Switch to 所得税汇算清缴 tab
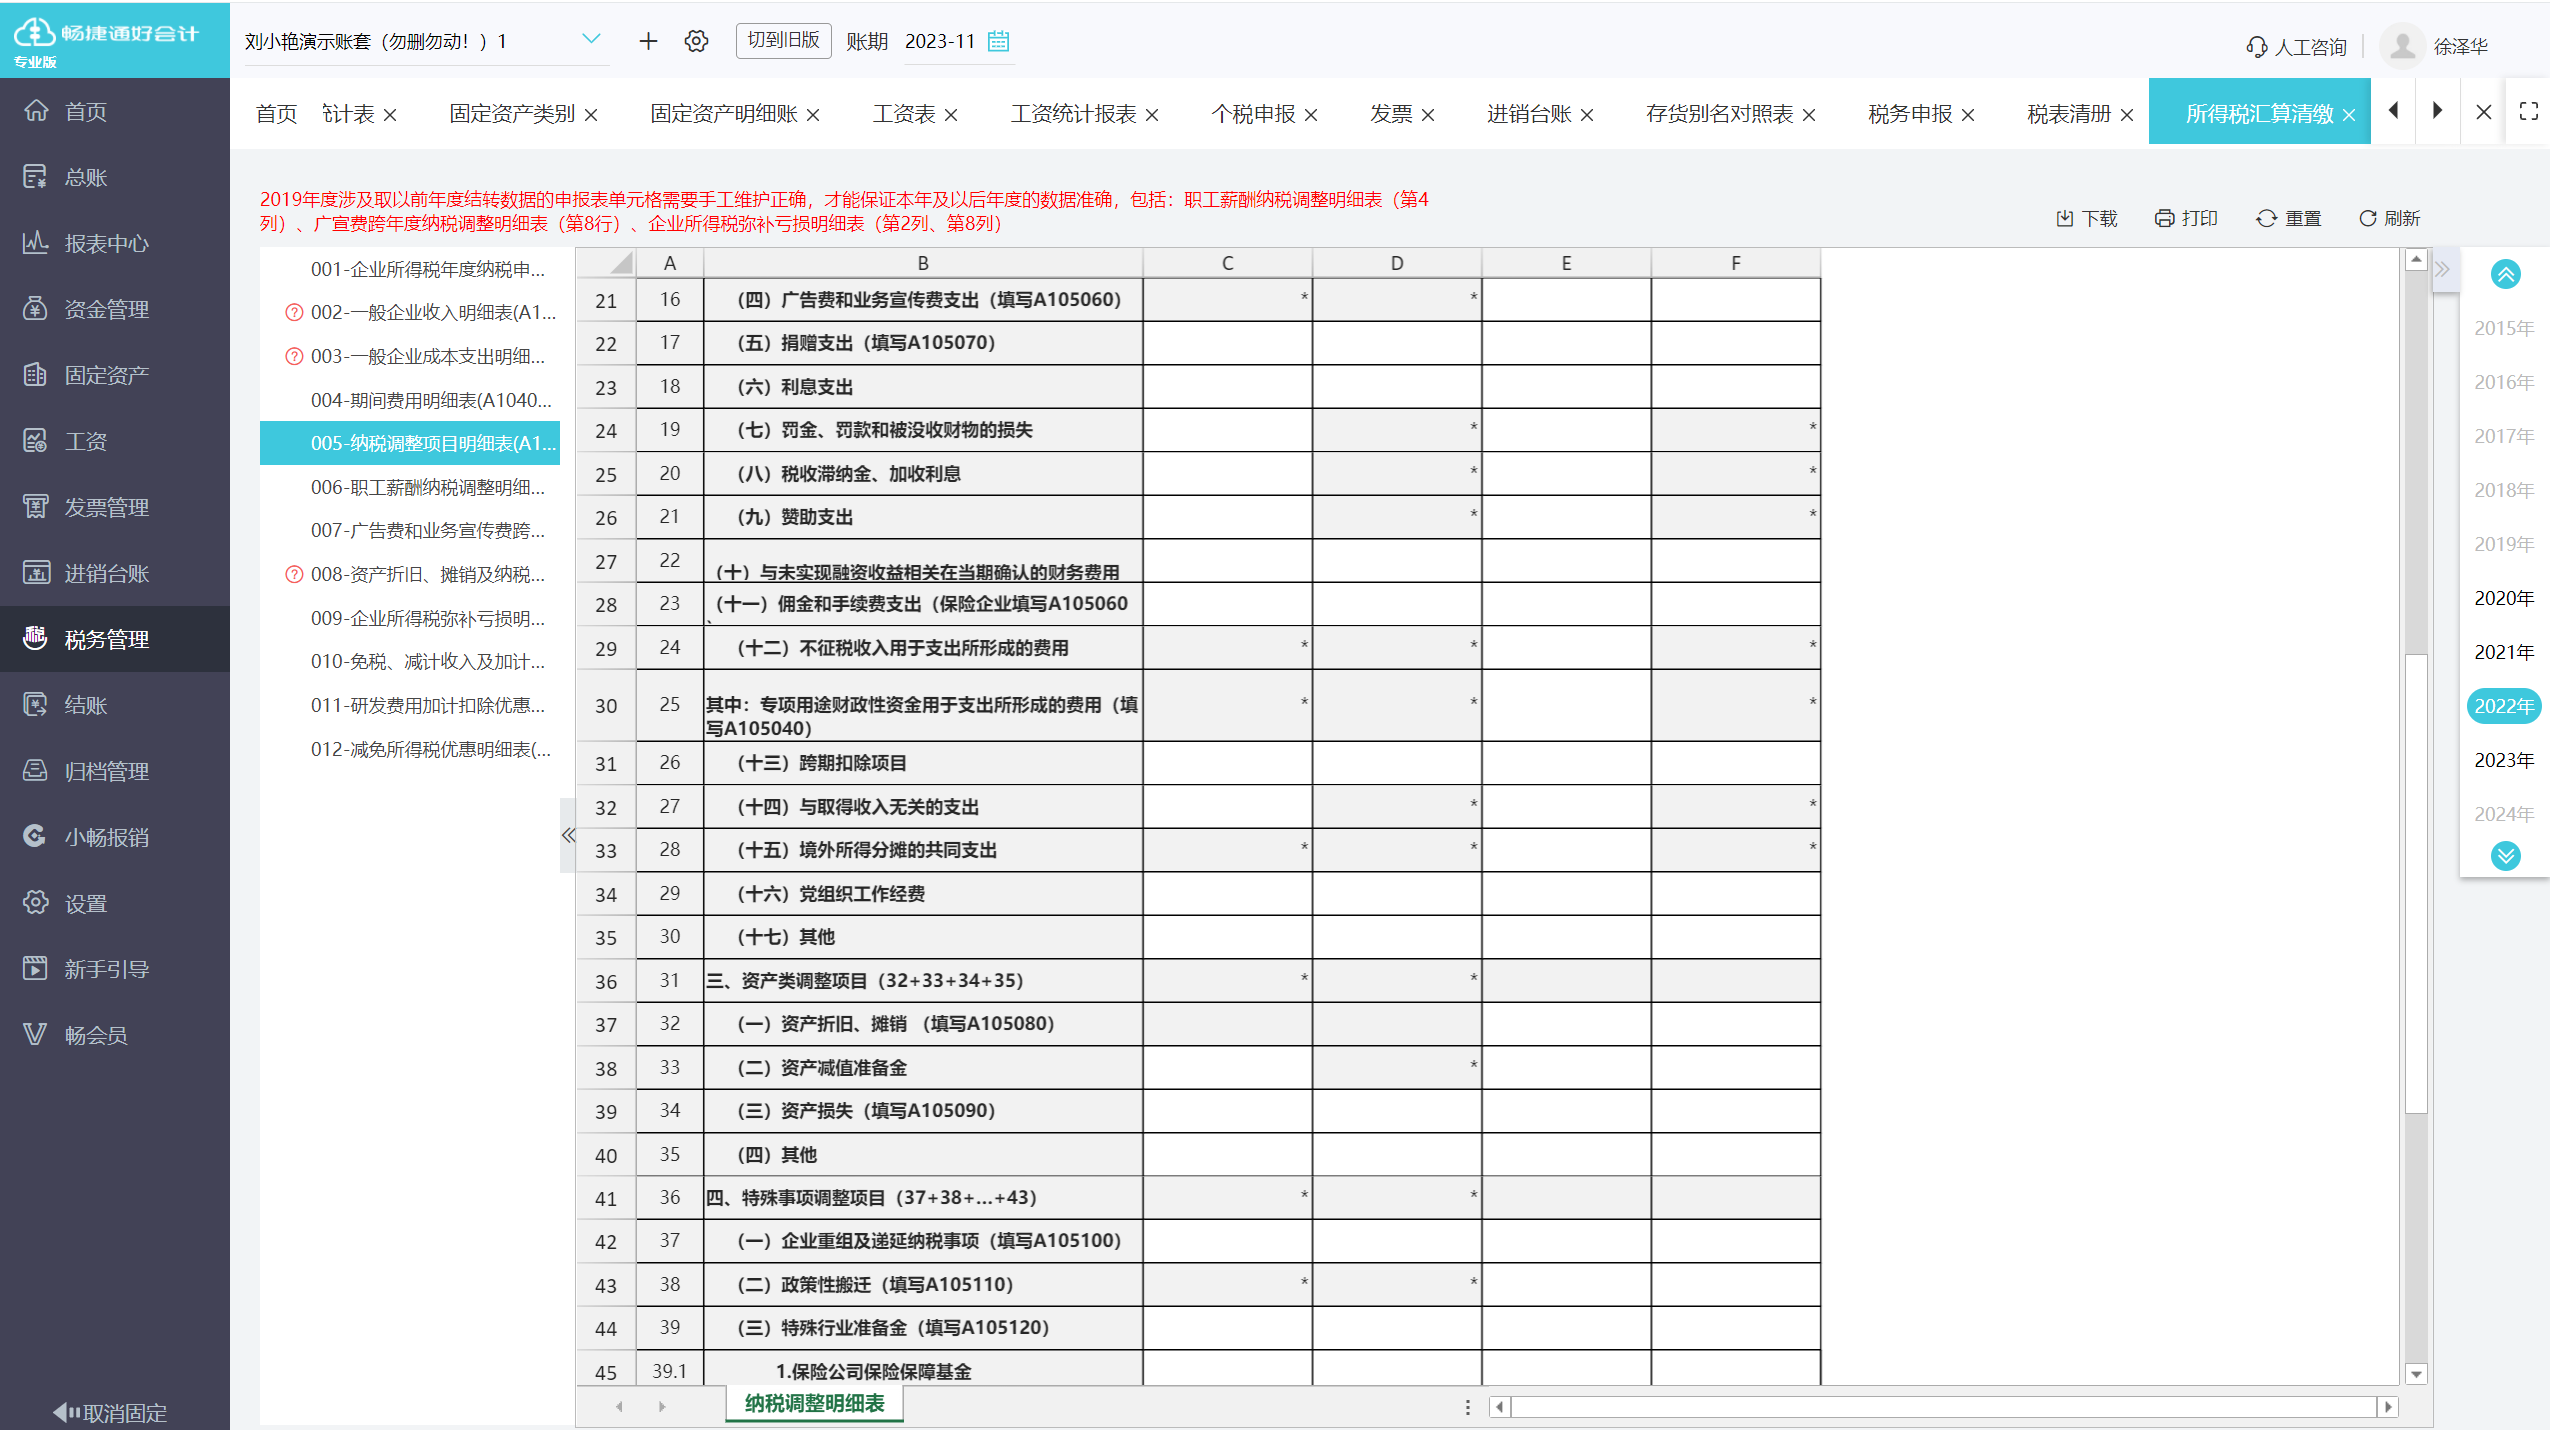The width and height of the screenshot is (2550, 1430). 2252,114
